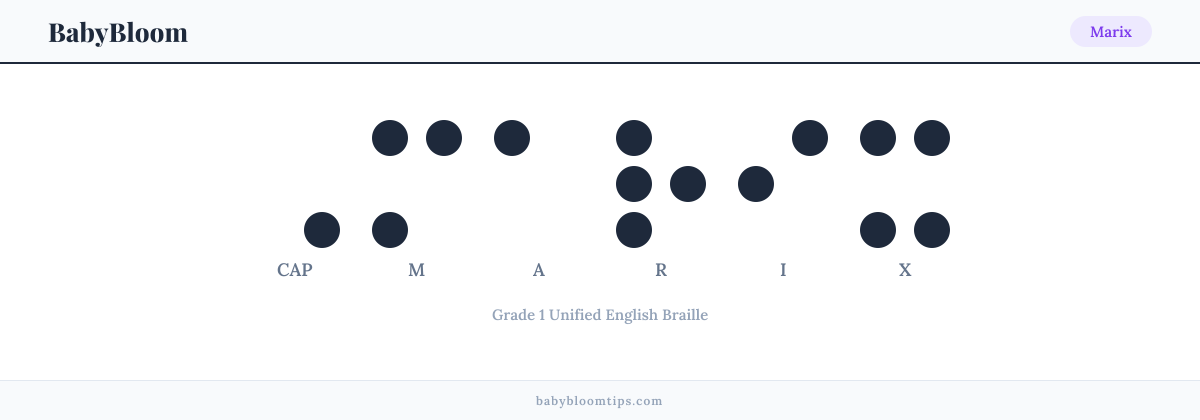
Task: Click the bottom-right dot of the X cell
Action: [932, 230]
